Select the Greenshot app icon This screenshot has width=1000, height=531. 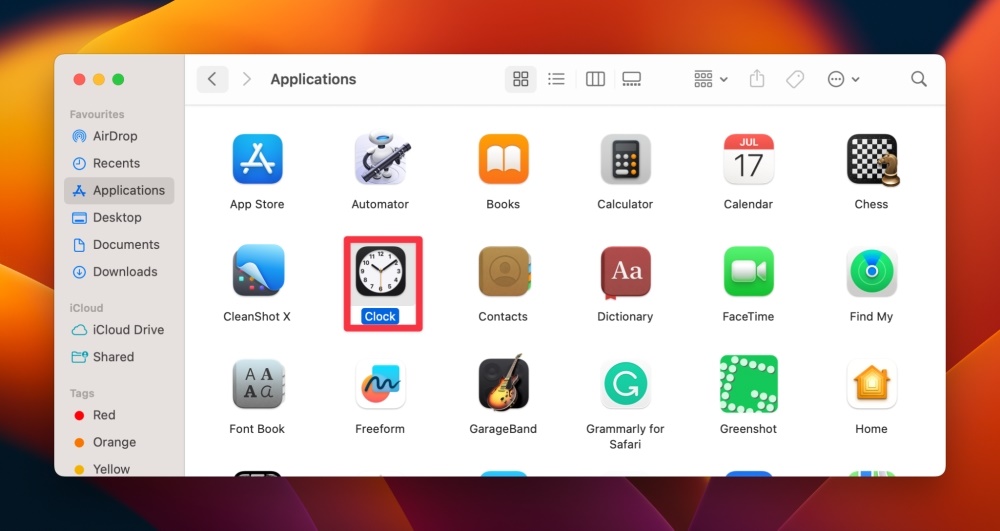pos(749,384)
